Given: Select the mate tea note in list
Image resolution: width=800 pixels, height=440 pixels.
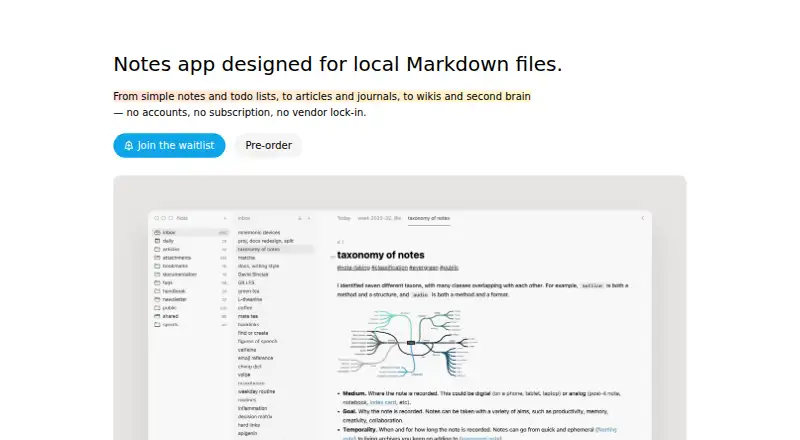Looking at the screenshot, I should coord(248,316).
